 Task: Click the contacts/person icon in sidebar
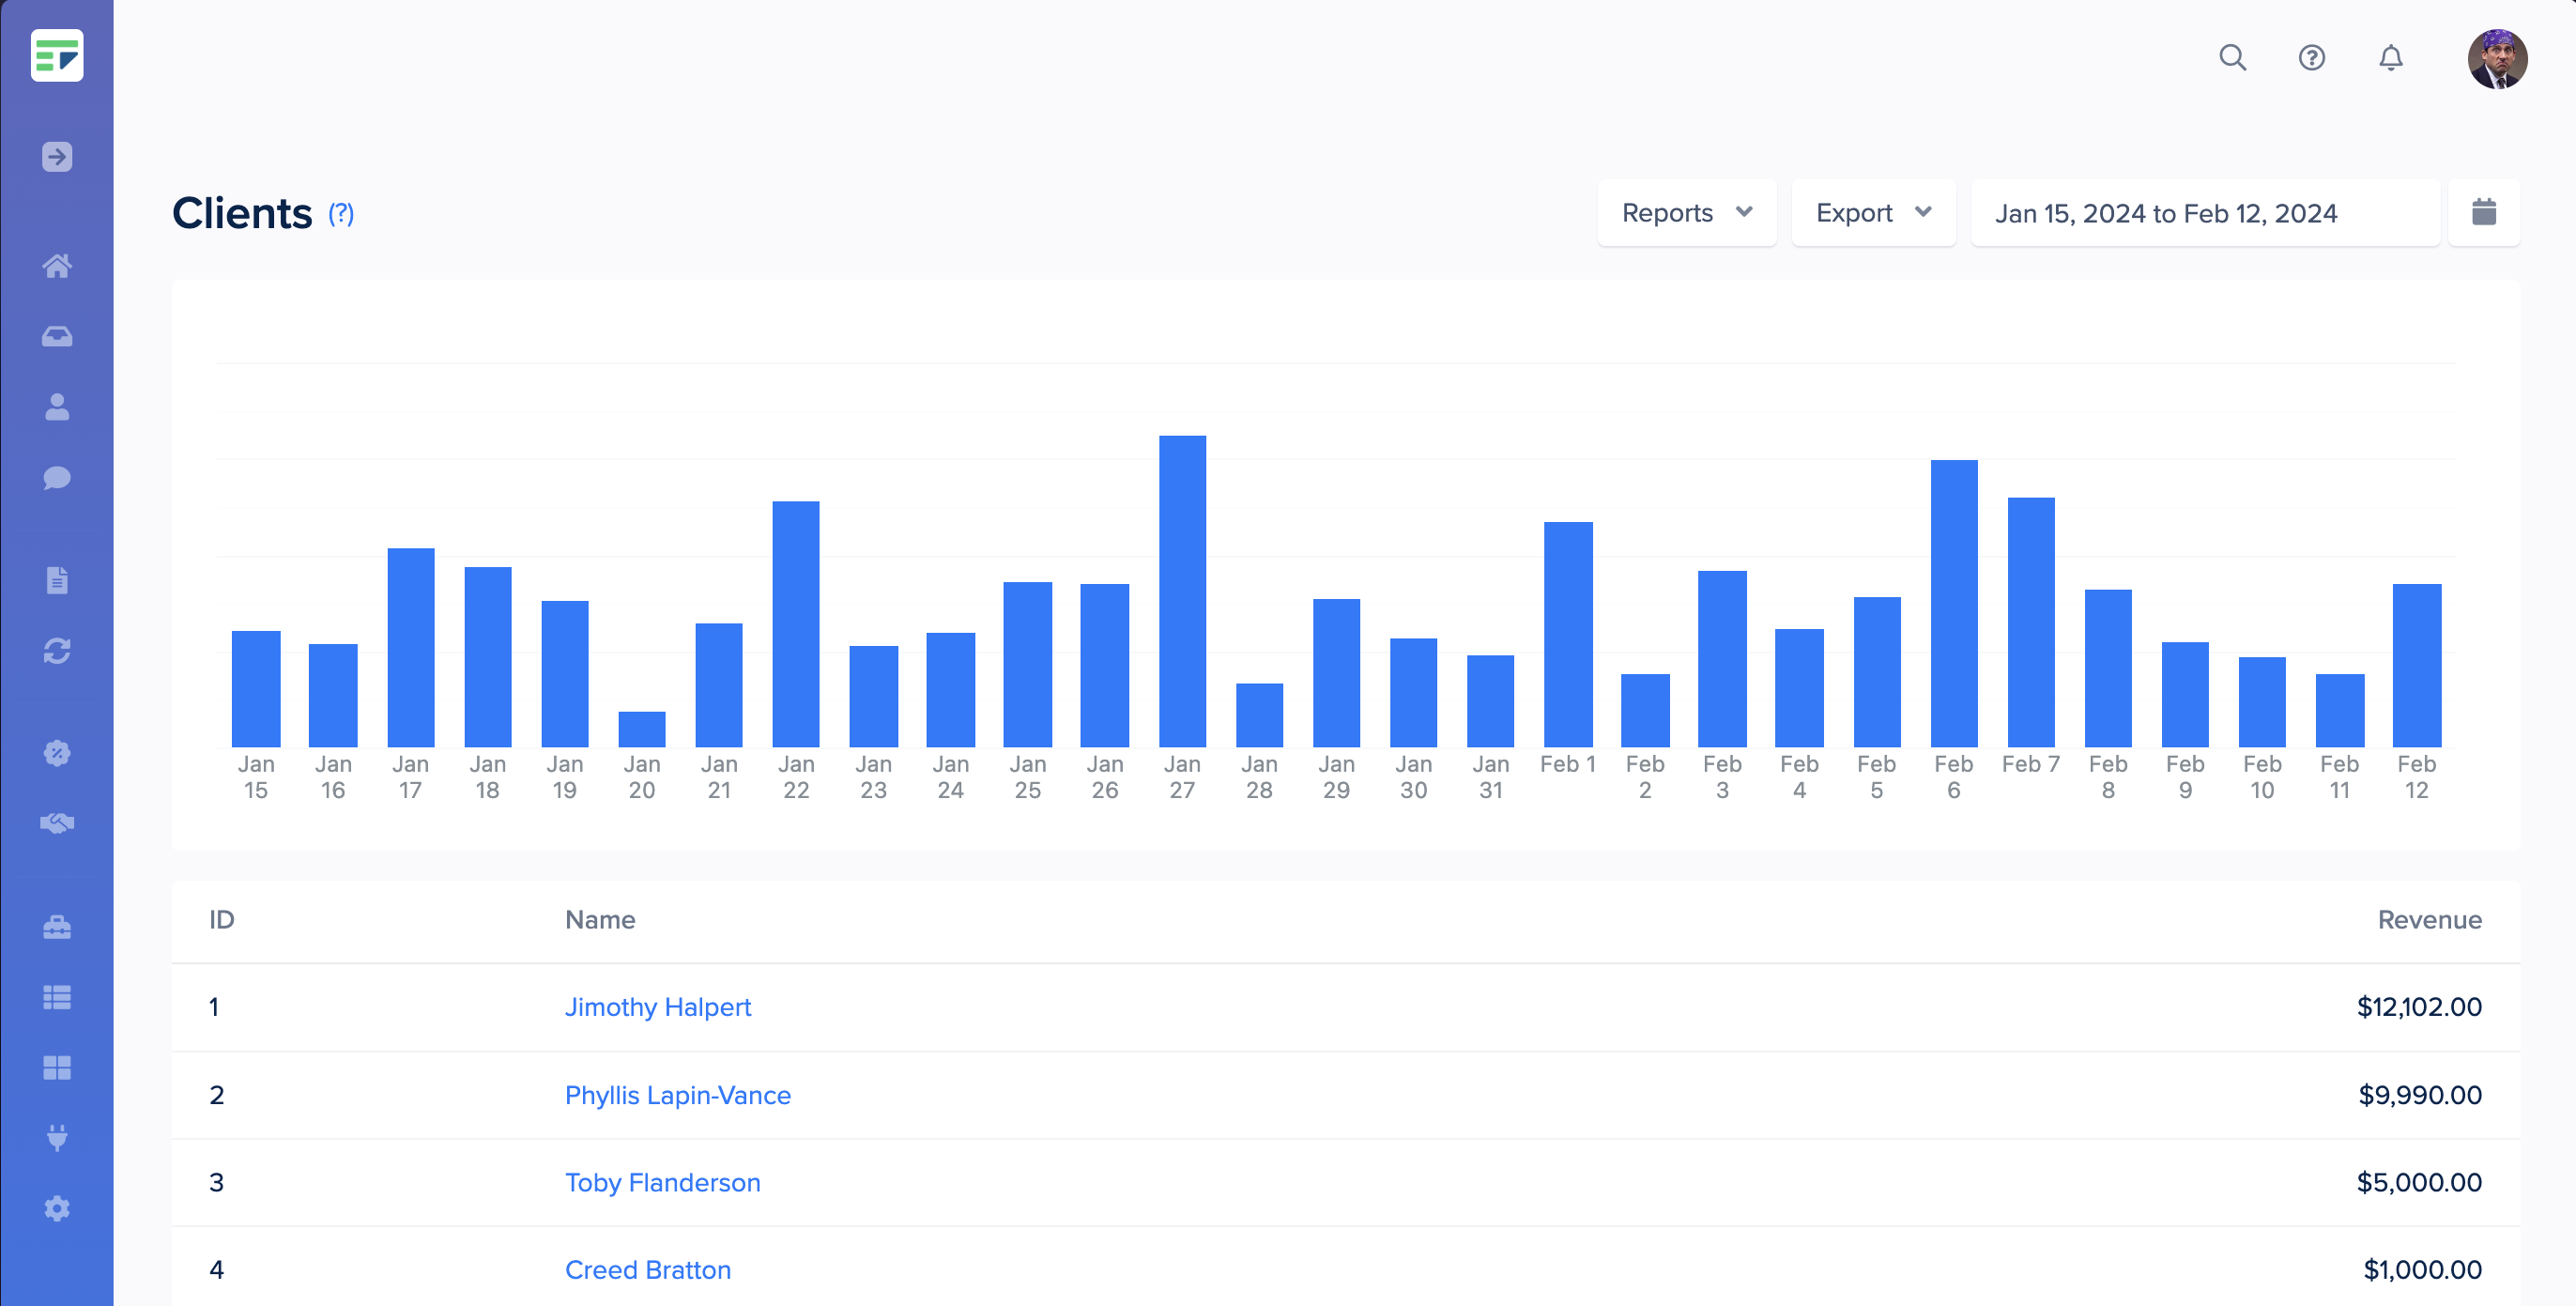(x=56, y=407)
